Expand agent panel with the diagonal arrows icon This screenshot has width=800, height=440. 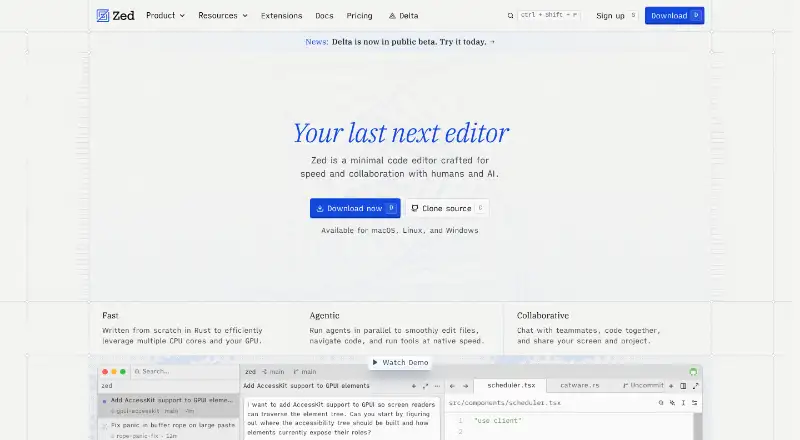426,386
